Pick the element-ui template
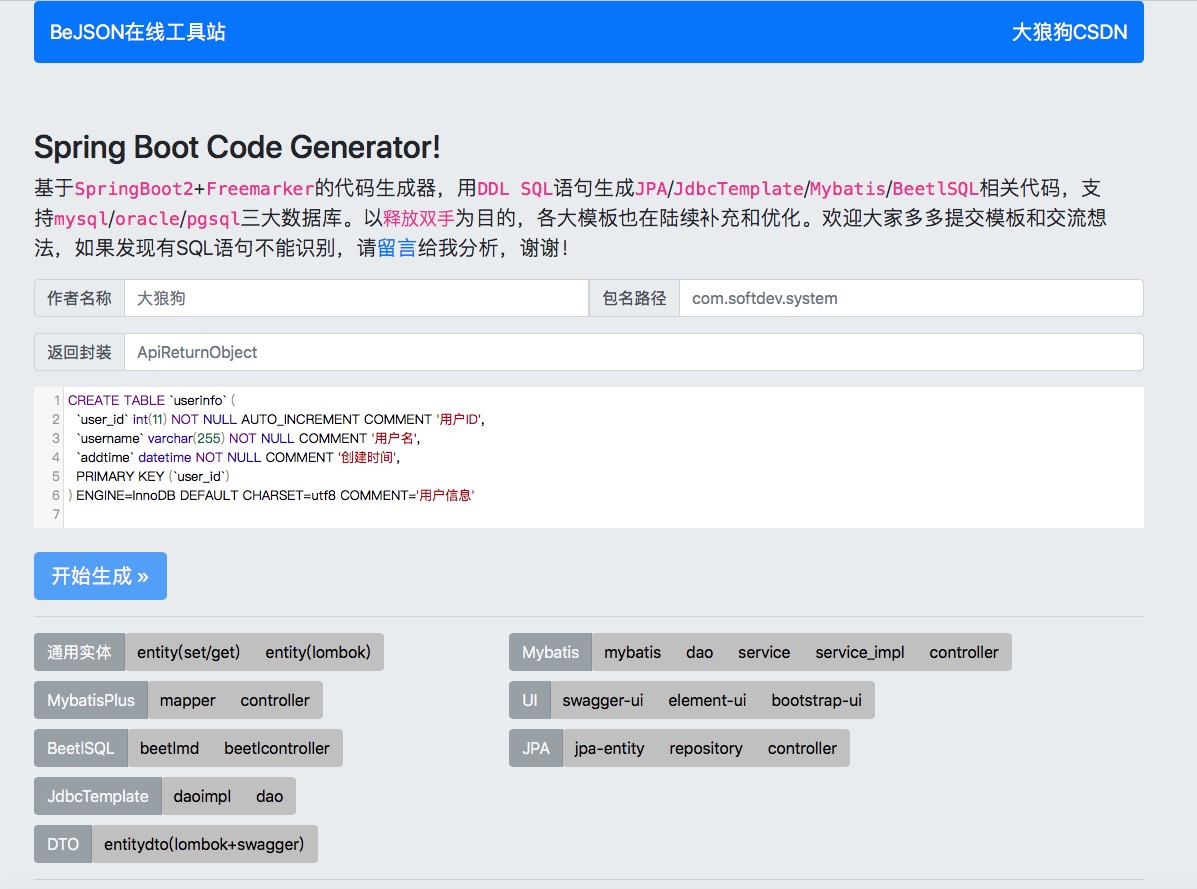This screenshot has height=889, width=1197. (707, 700)
